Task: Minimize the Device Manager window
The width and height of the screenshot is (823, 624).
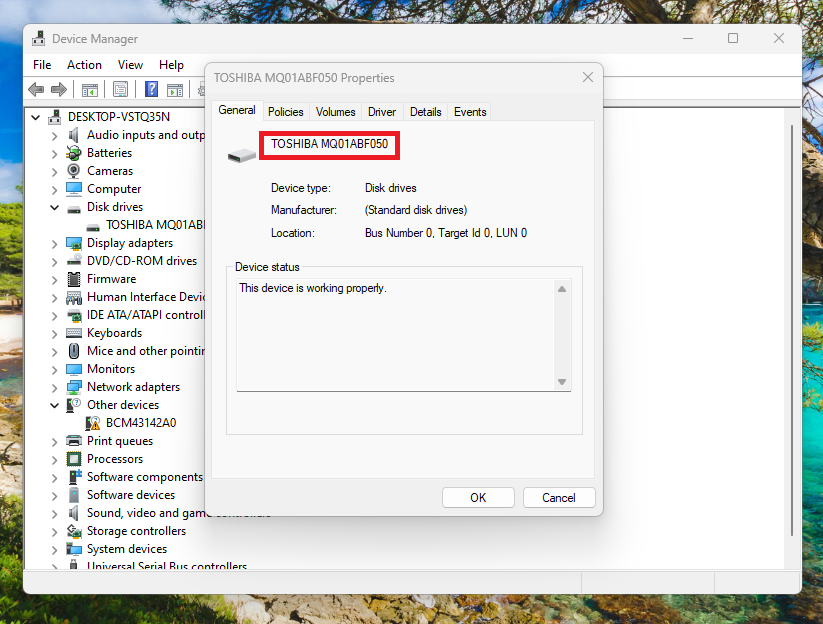Action: point(688,38)
